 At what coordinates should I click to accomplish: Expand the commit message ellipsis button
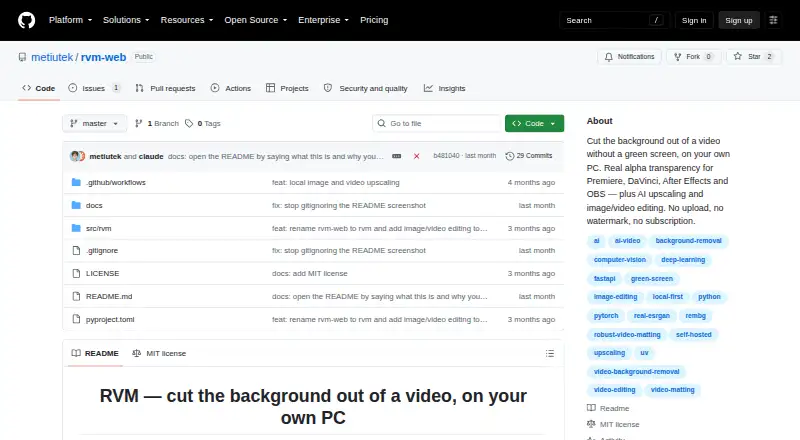click(x=396, y=156)
